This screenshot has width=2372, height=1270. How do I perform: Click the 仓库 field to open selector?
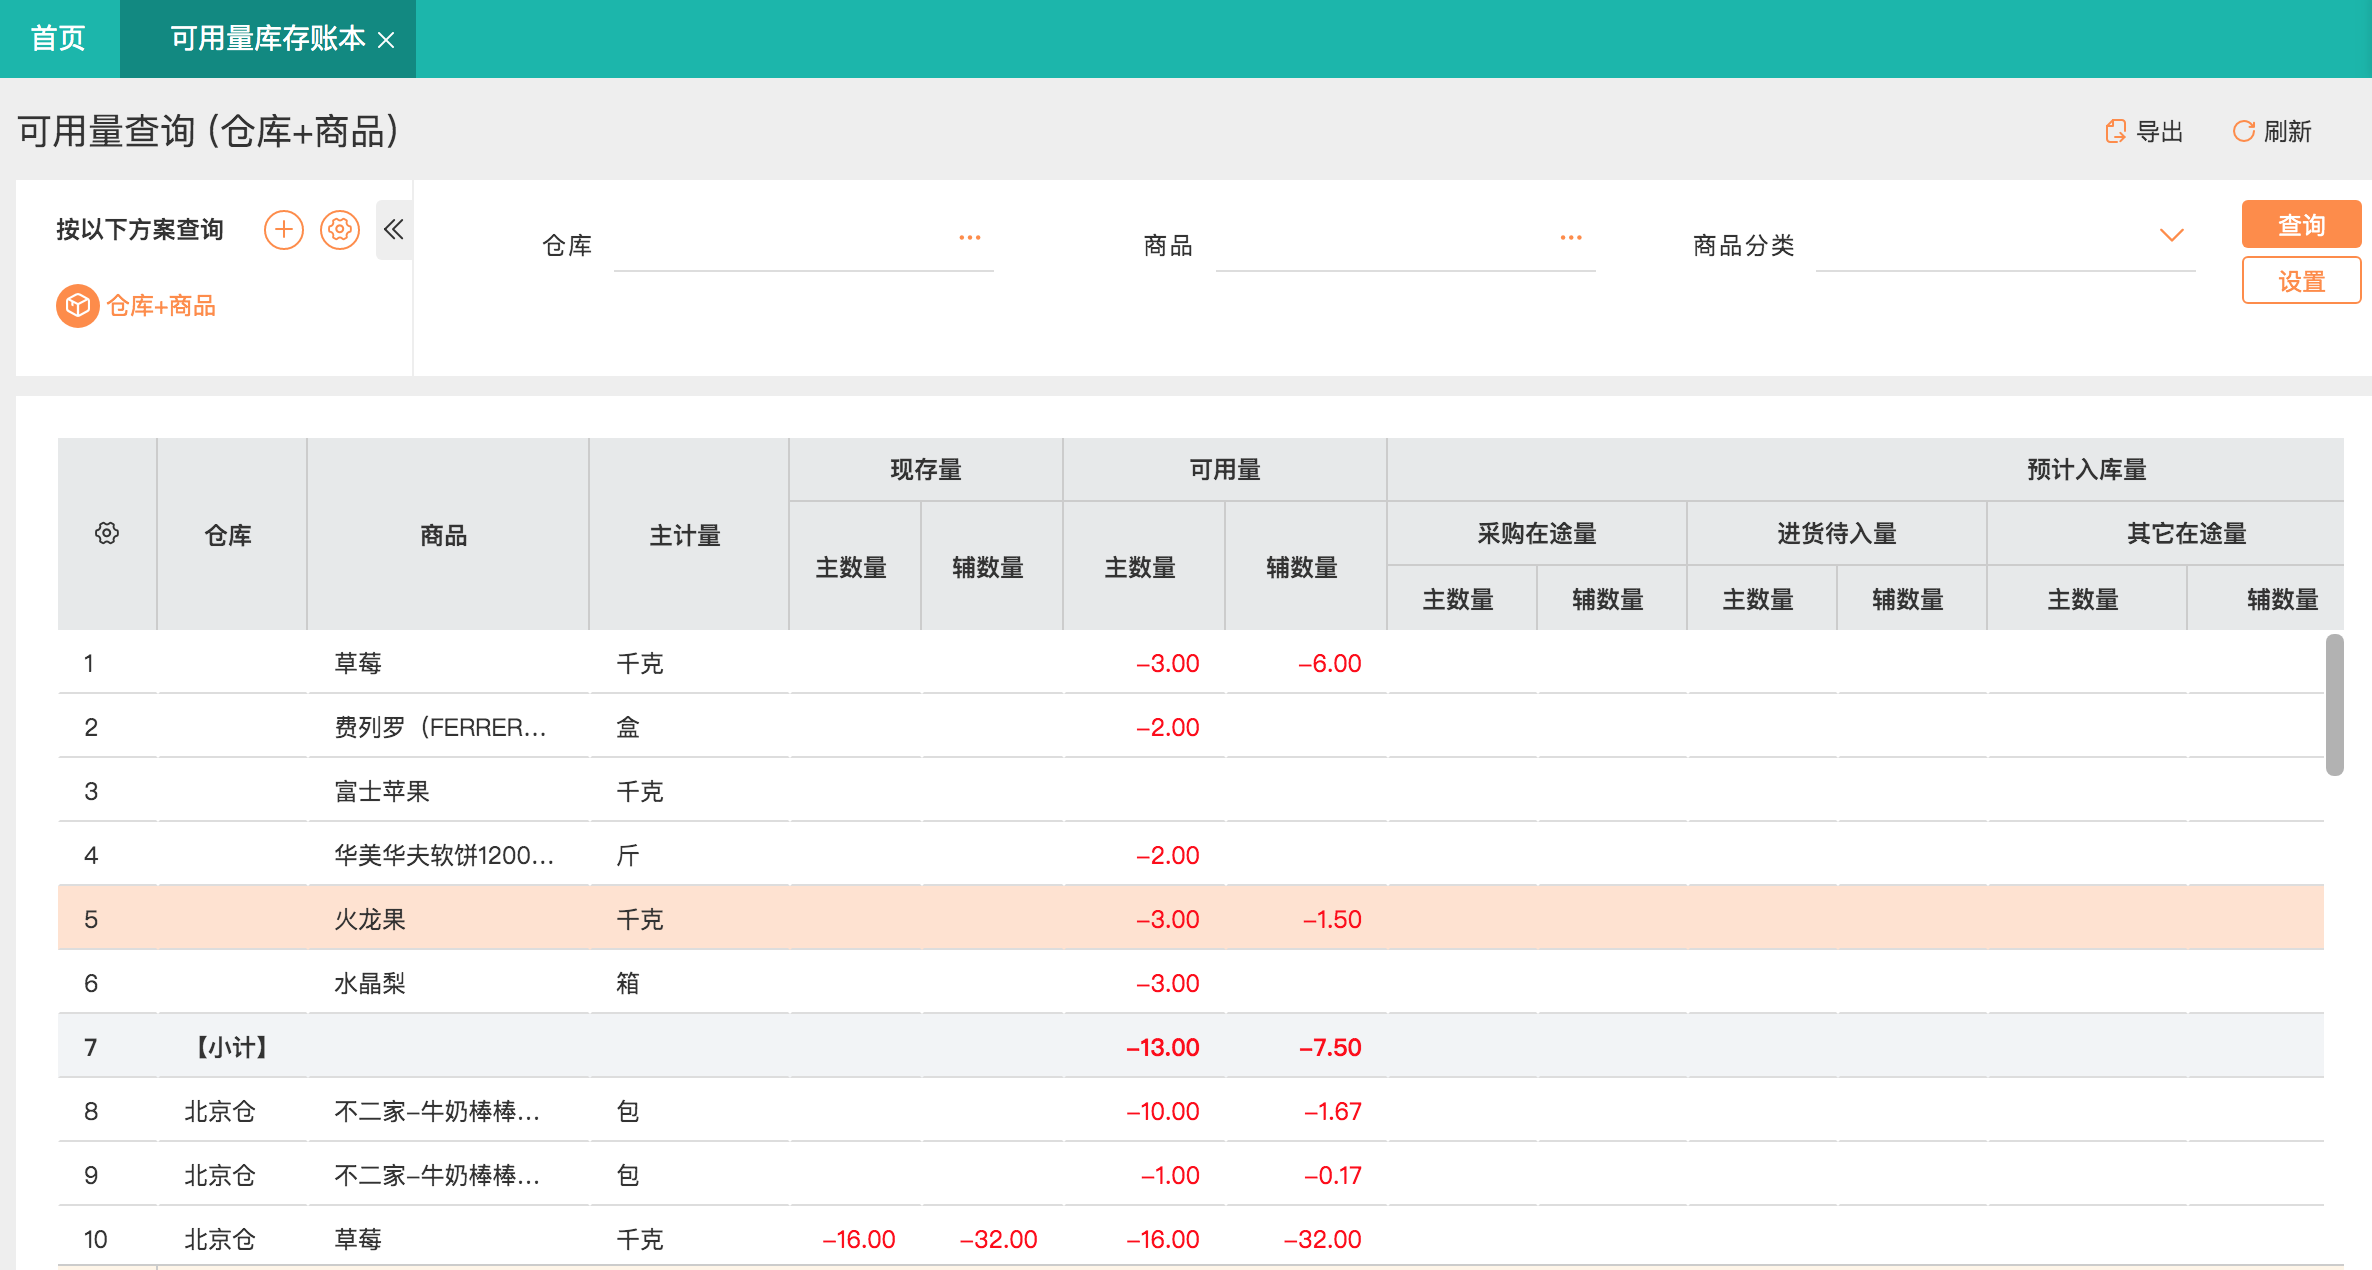tap(800, 243)
